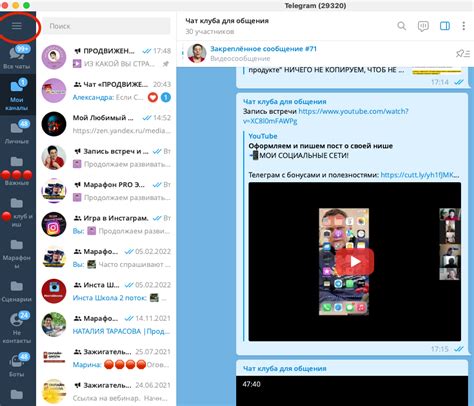Play the embedded YouTube video
The width and height of the screenshot is (474, 406).
[355, 261]
